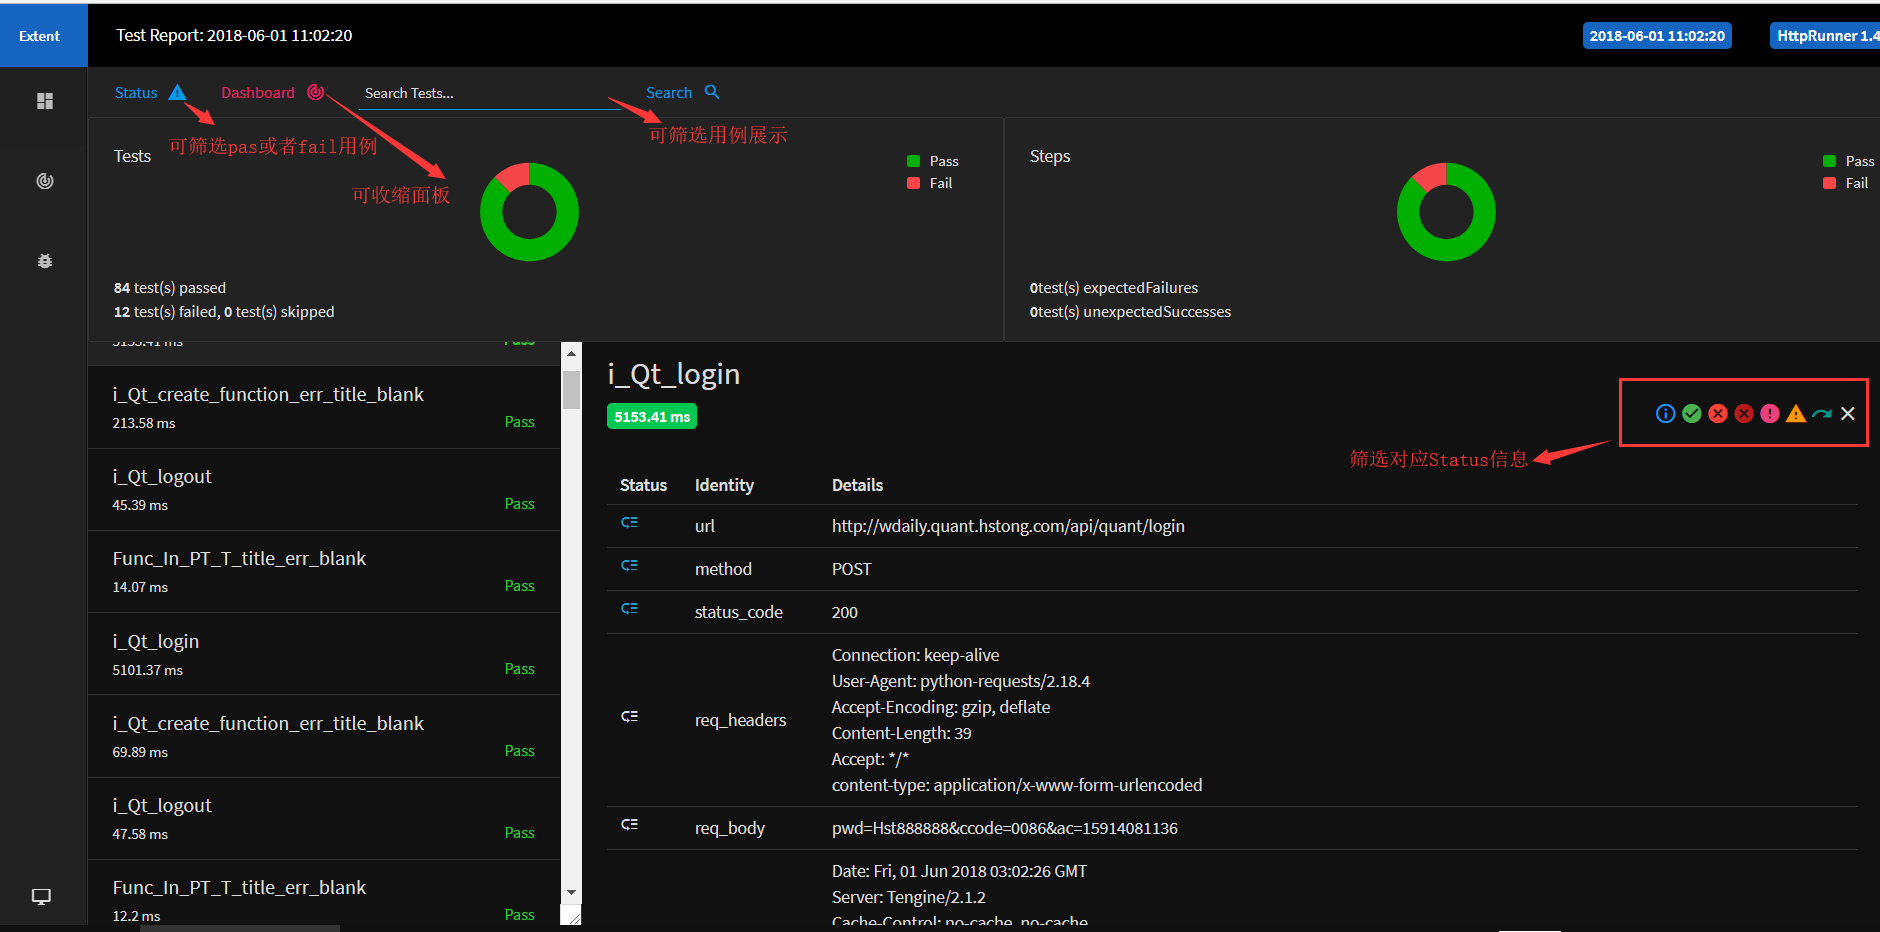Screen dimensions: 1880x932
Task: Click the bug exceptions icon in left sidebar
Action: click(x=44, y=261)
